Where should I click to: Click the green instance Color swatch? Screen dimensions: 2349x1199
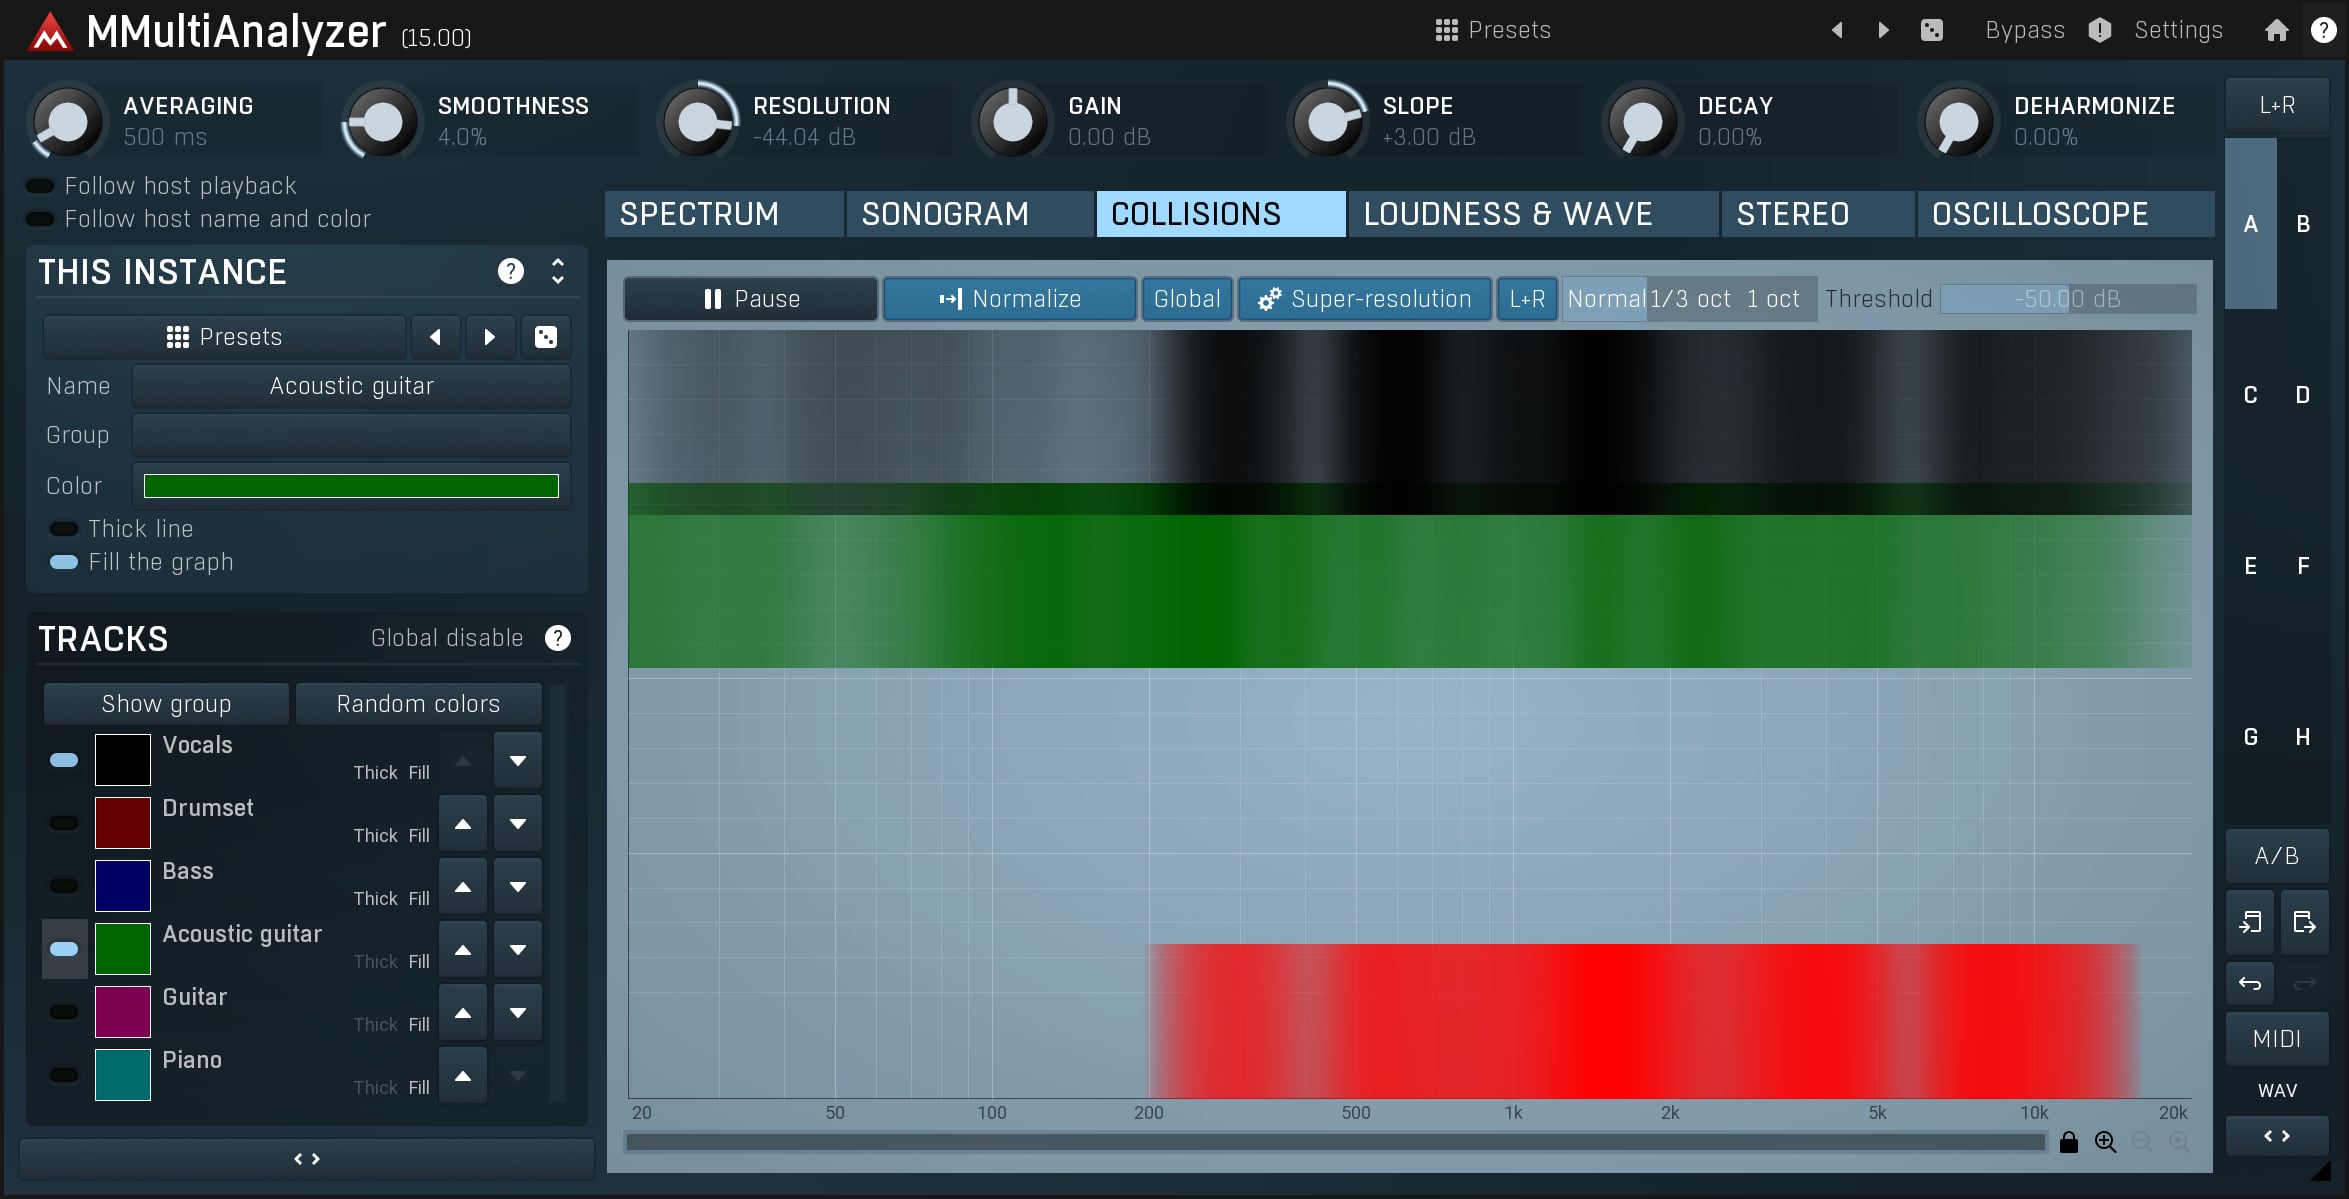point(351,485)
